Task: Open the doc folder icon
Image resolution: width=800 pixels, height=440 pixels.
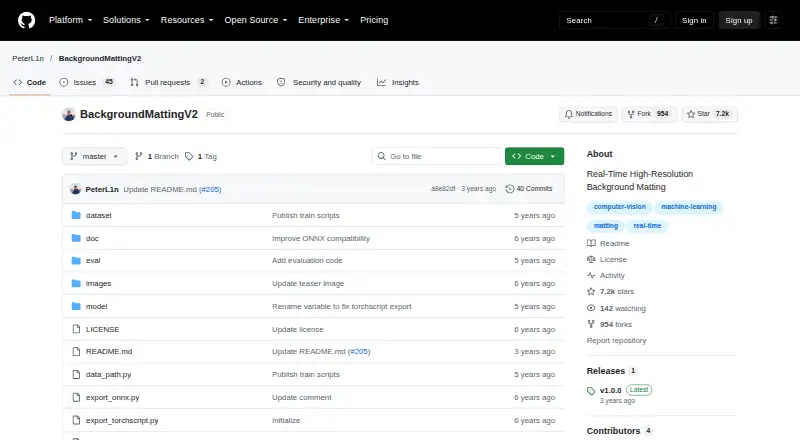Action: tap(76, 238)
